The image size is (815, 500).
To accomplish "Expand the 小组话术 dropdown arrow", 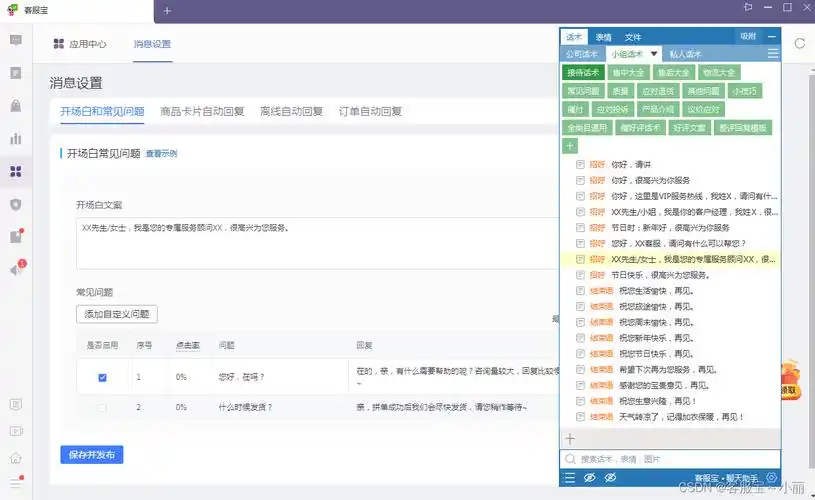I will coord(654,54).
